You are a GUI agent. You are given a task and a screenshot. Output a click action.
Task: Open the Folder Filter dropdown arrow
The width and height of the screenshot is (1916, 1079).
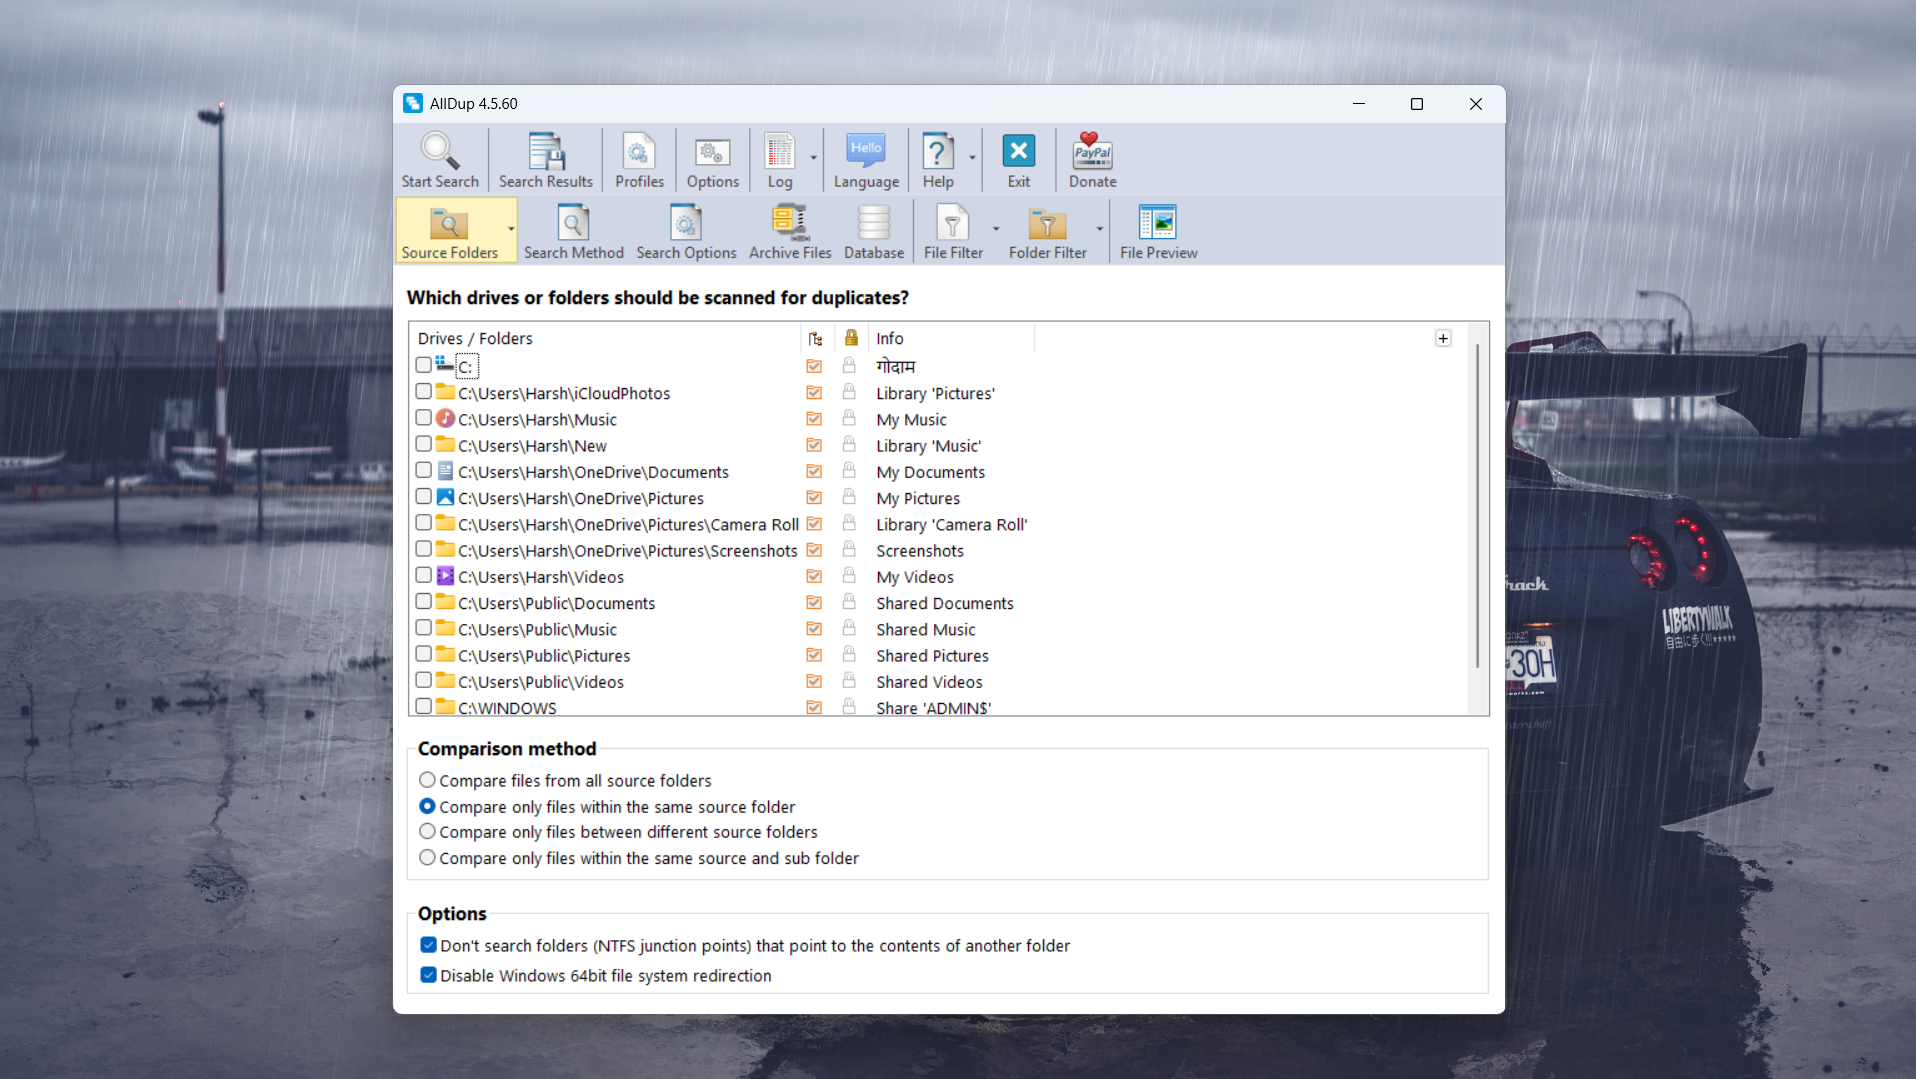pyautogui.click(x=1100, y=231)
